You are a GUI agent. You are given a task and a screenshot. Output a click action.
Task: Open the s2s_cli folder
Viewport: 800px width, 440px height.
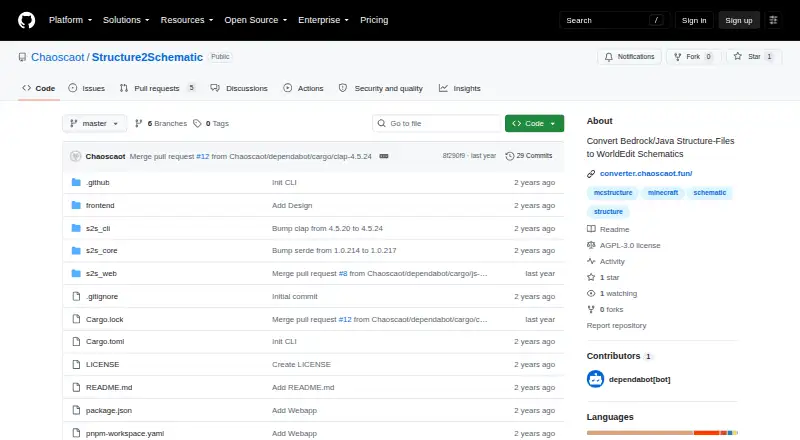98,228
